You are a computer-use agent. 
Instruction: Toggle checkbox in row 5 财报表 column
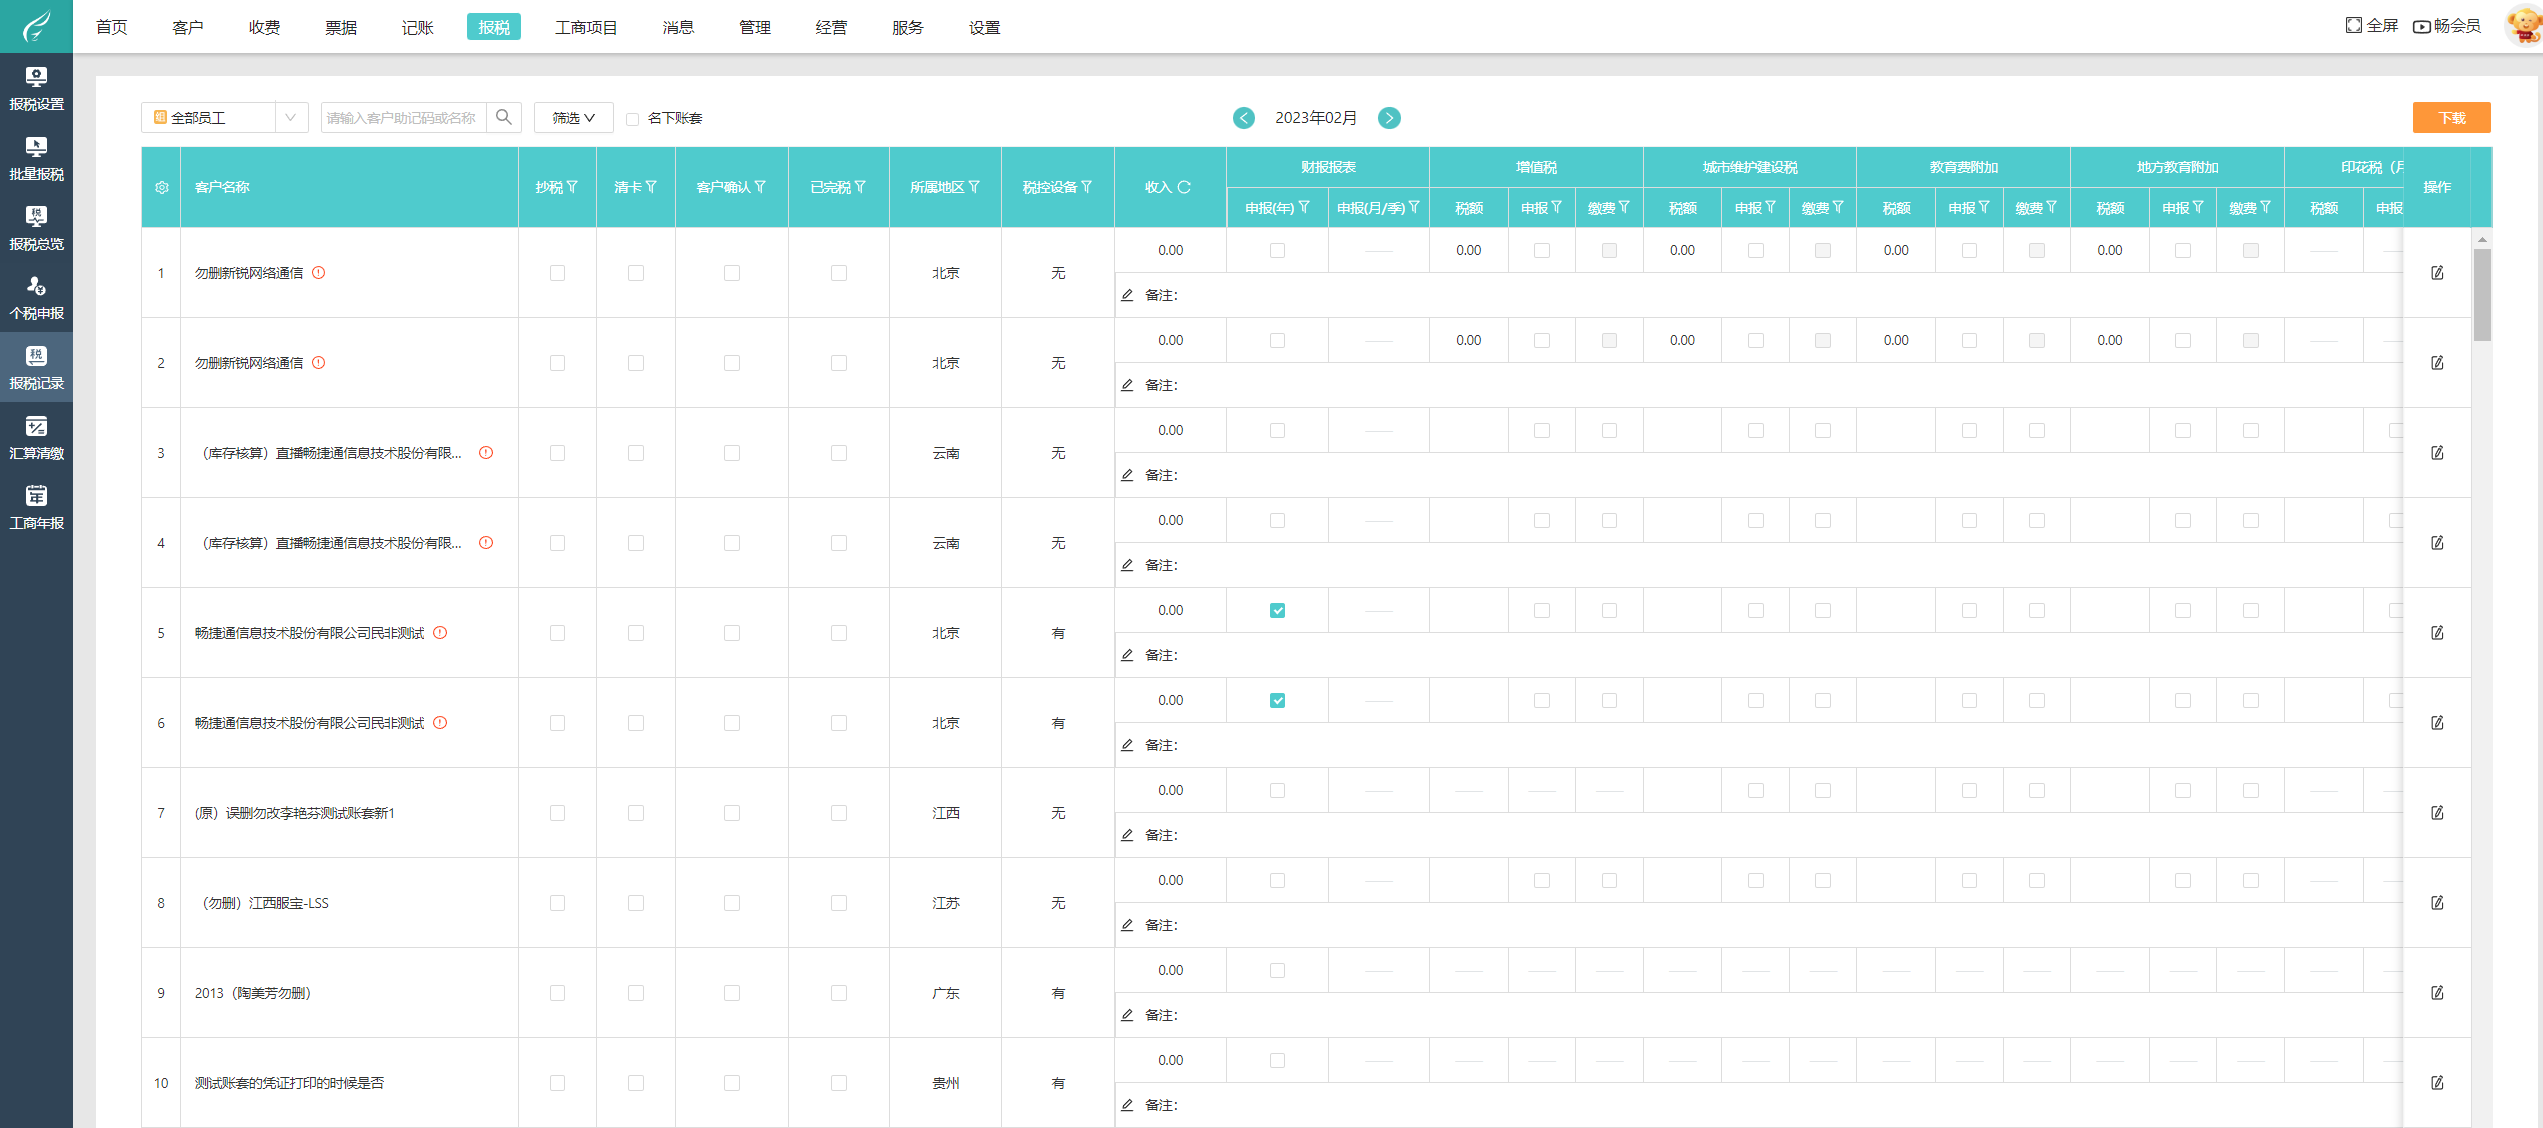[1278, 609]
